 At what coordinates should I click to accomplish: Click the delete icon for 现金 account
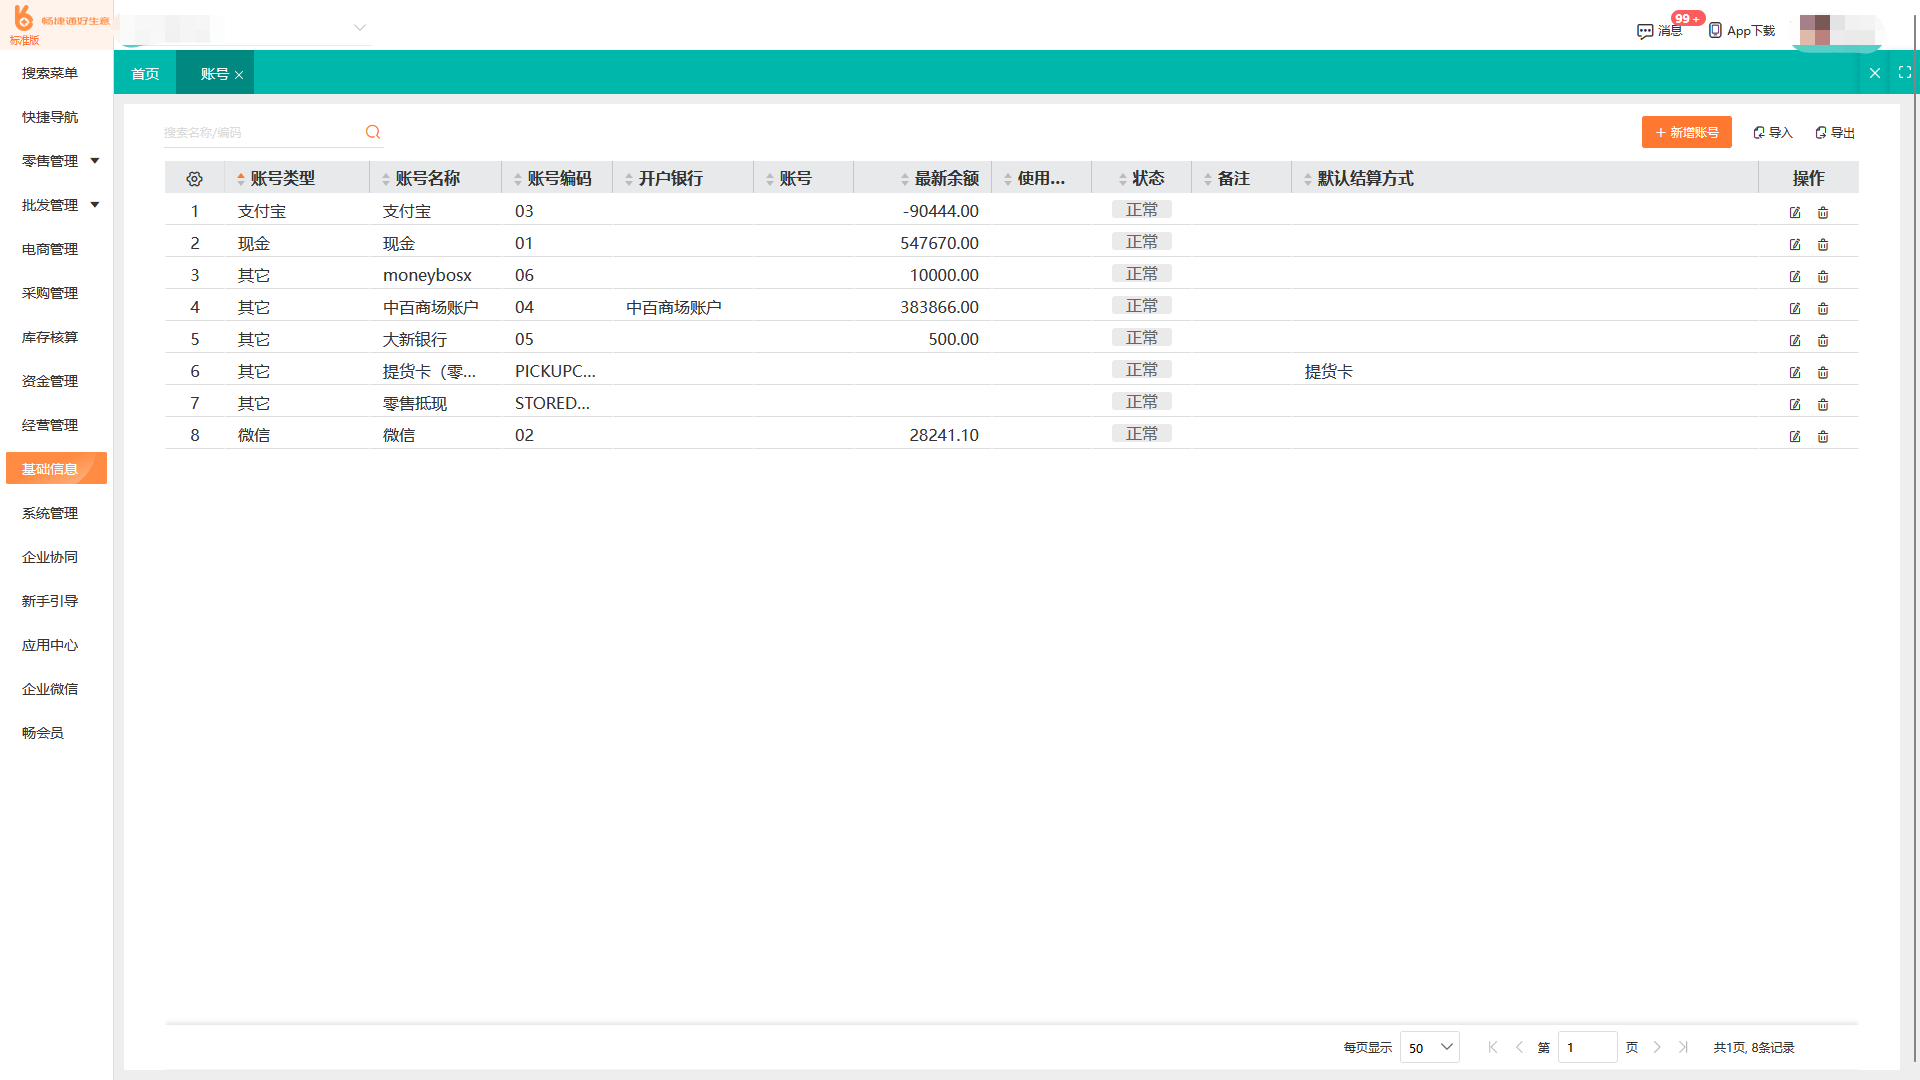(1822, 244)
